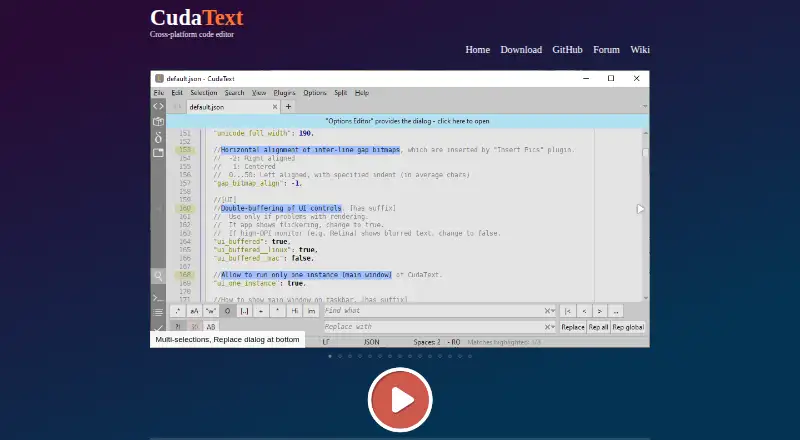Viewport: 800px width, 440px height.
Task: Go to the Download page link
Action: click(x=521, y=50)
